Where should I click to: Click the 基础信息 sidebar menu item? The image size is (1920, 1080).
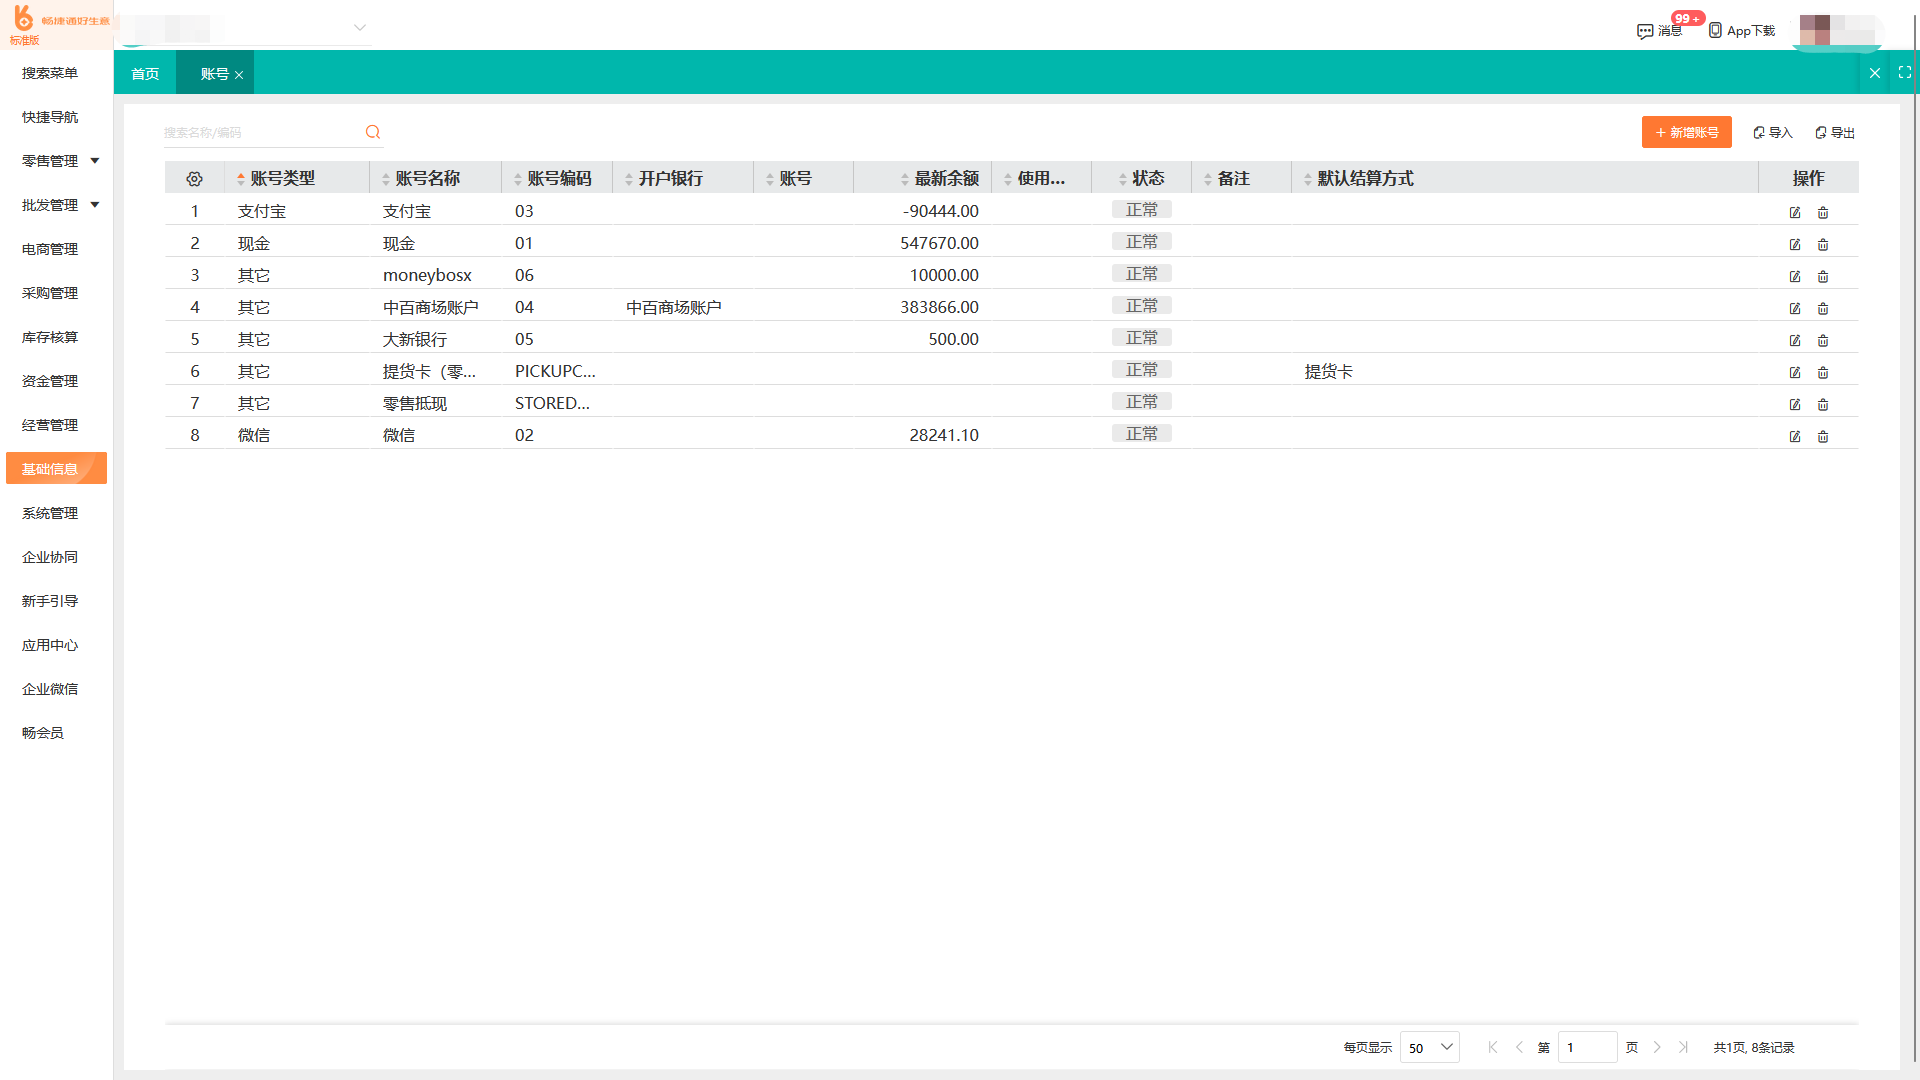pyautogui.click(x=51, y=468)
